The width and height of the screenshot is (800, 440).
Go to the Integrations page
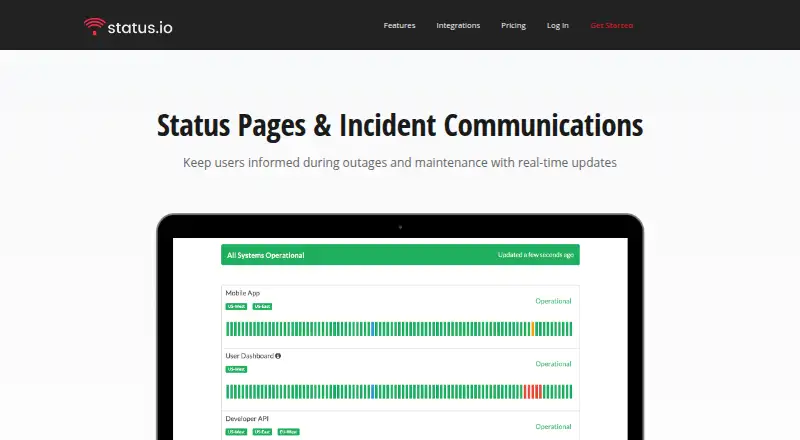pos(458,26)
